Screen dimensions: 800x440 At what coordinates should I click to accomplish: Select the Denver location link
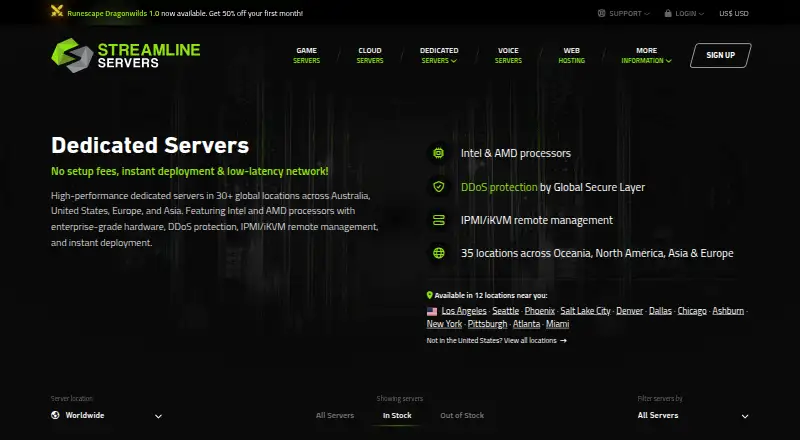coord(630,311)
